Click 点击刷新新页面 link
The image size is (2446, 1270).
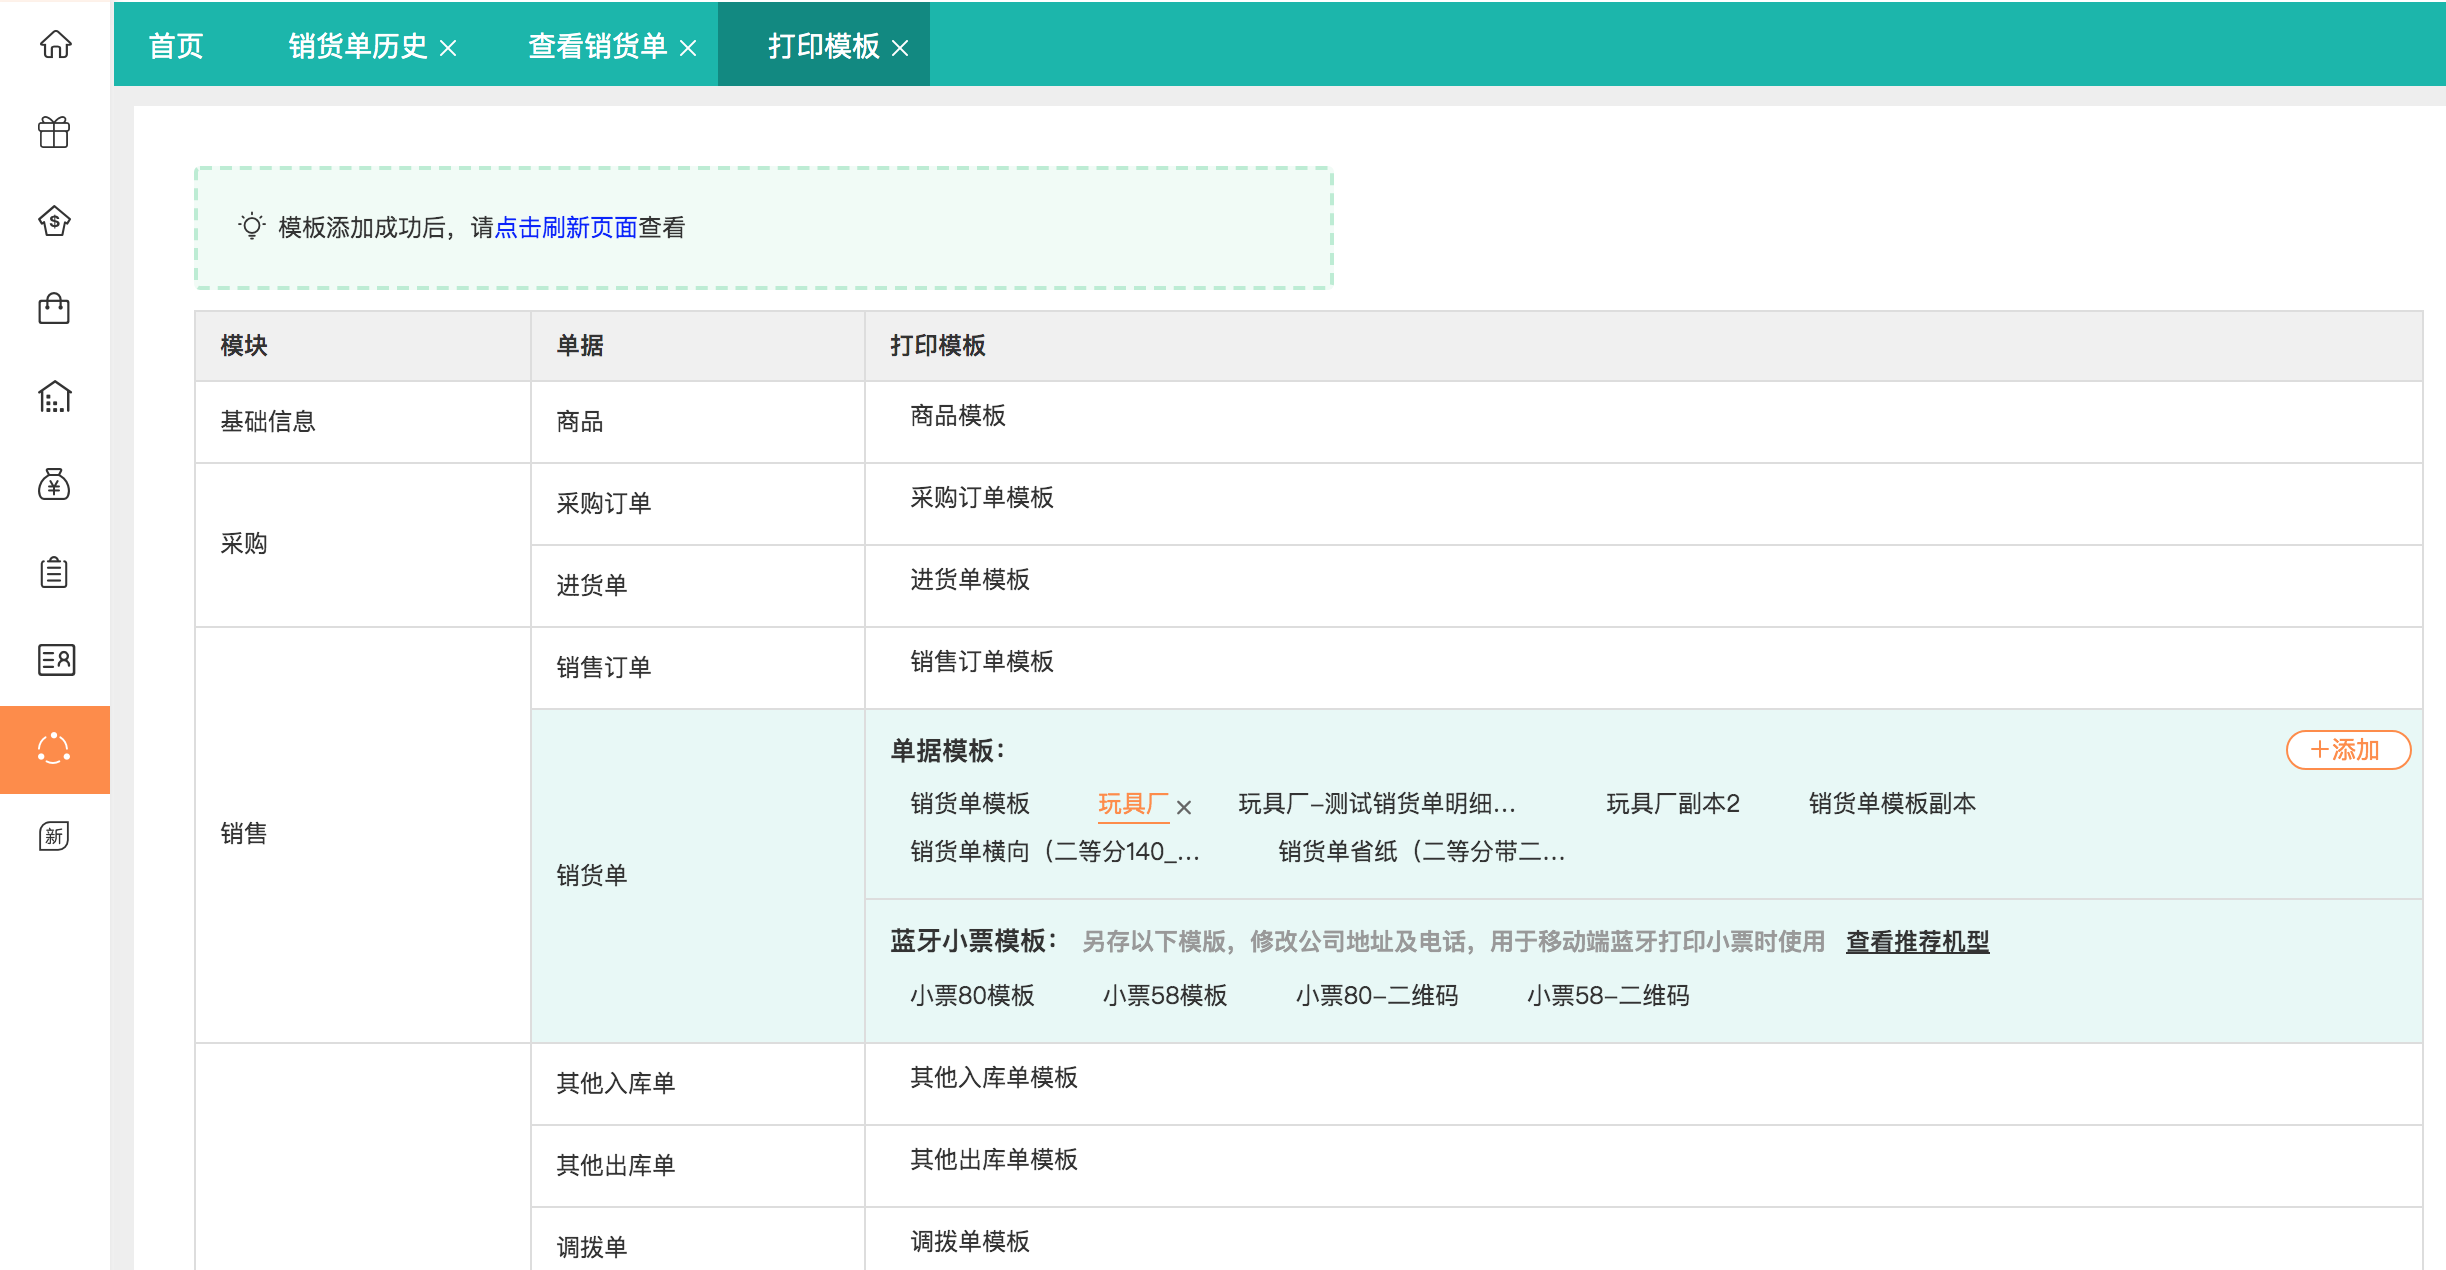(x=569, y=228)
